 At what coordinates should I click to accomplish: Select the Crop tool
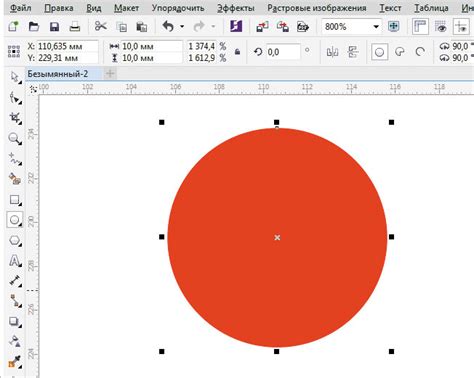click(15, 118)
